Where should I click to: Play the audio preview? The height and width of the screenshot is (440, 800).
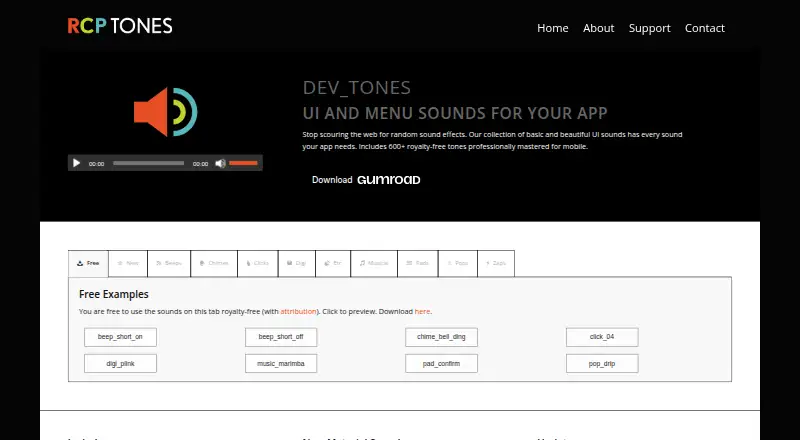(x=77, y=163)
